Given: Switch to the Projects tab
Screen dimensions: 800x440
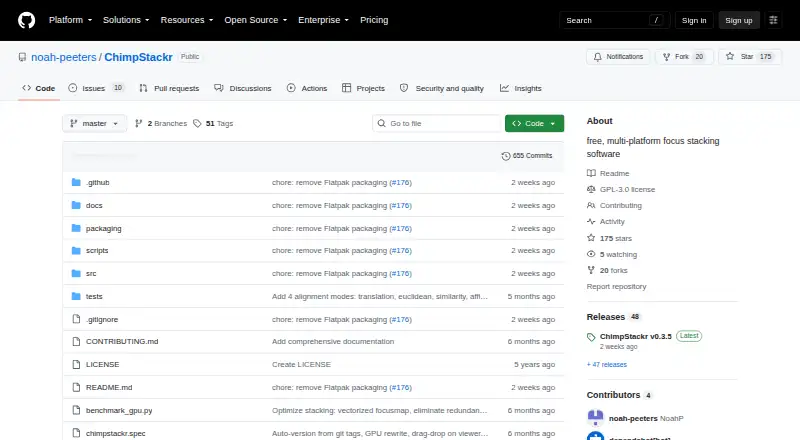Looking at the screenshot, I should pyautogui.click(x=363, y=88).
